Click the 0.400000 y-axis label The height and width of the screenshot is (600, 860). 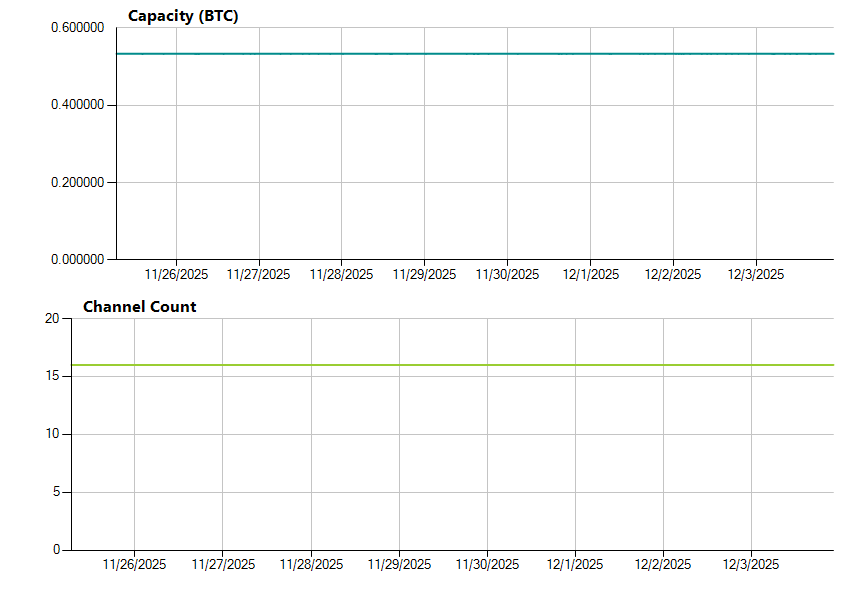click(77, 105)
